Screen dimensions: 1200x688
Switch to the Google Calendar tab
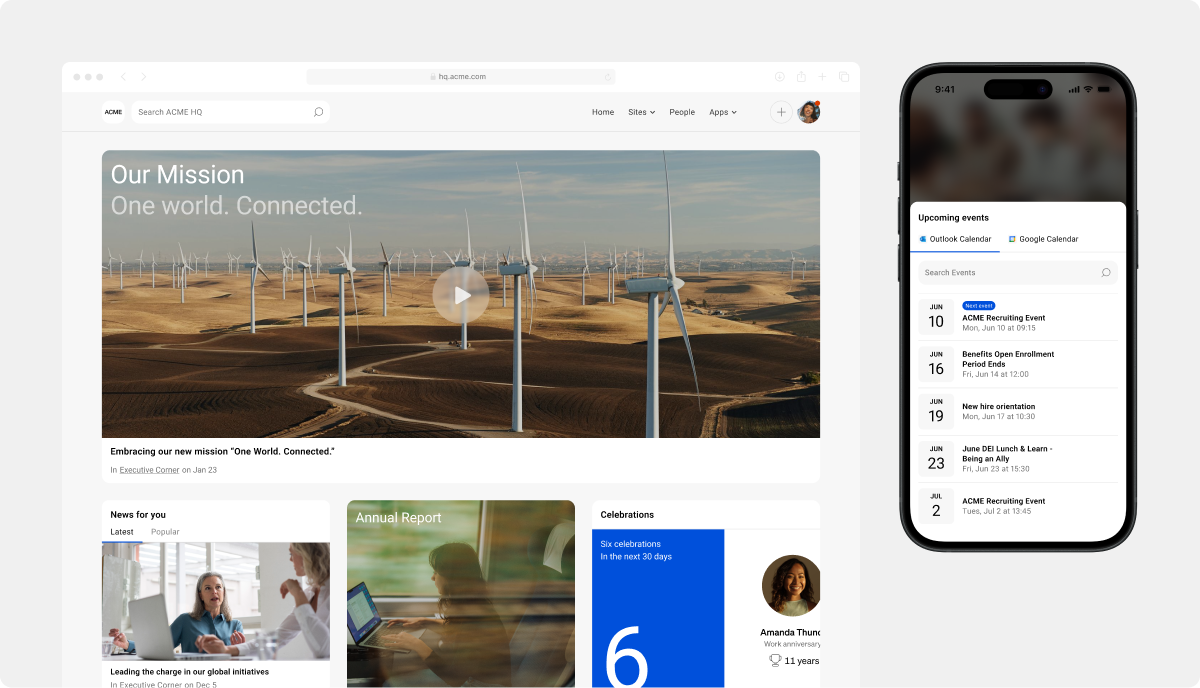click(1043, 239)
